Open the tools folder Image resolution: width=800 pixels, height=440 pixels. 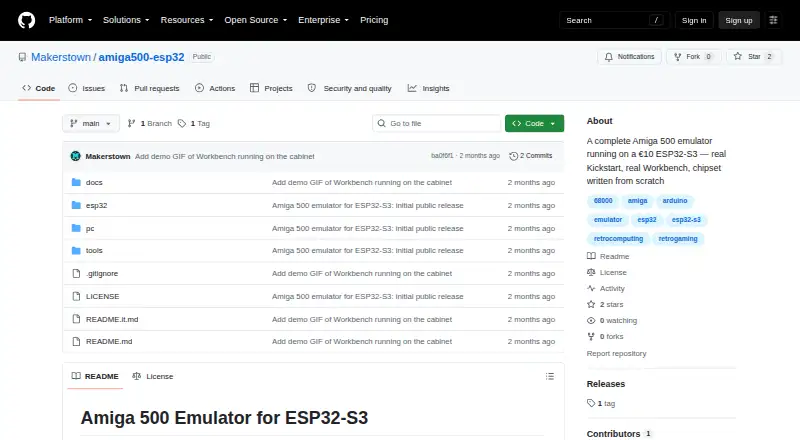coord(94,250)
